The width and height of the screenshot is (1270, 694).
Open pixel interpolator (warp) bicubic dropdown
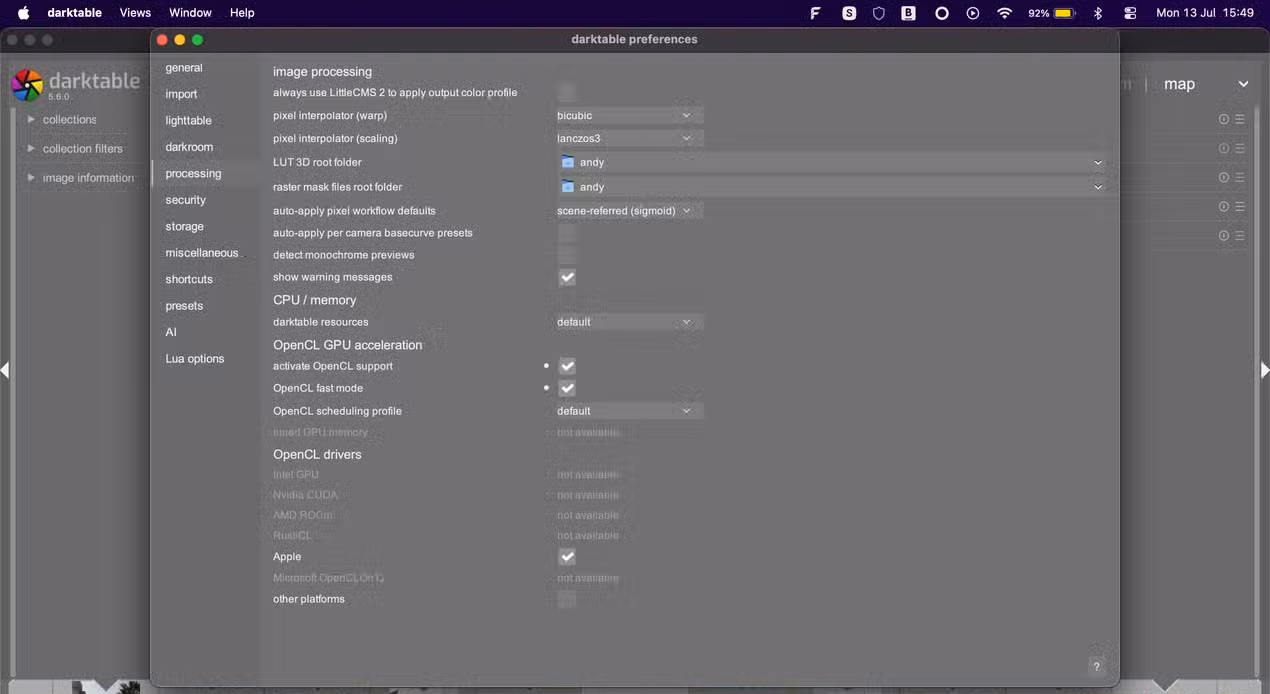point(628,116)
